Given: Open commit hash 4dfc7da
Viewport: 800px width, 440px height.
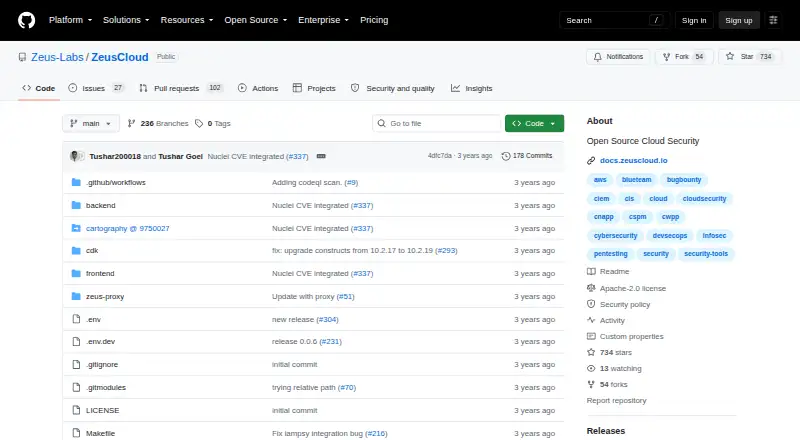Looking at the screenshot, I should click(x=439, y=156).
